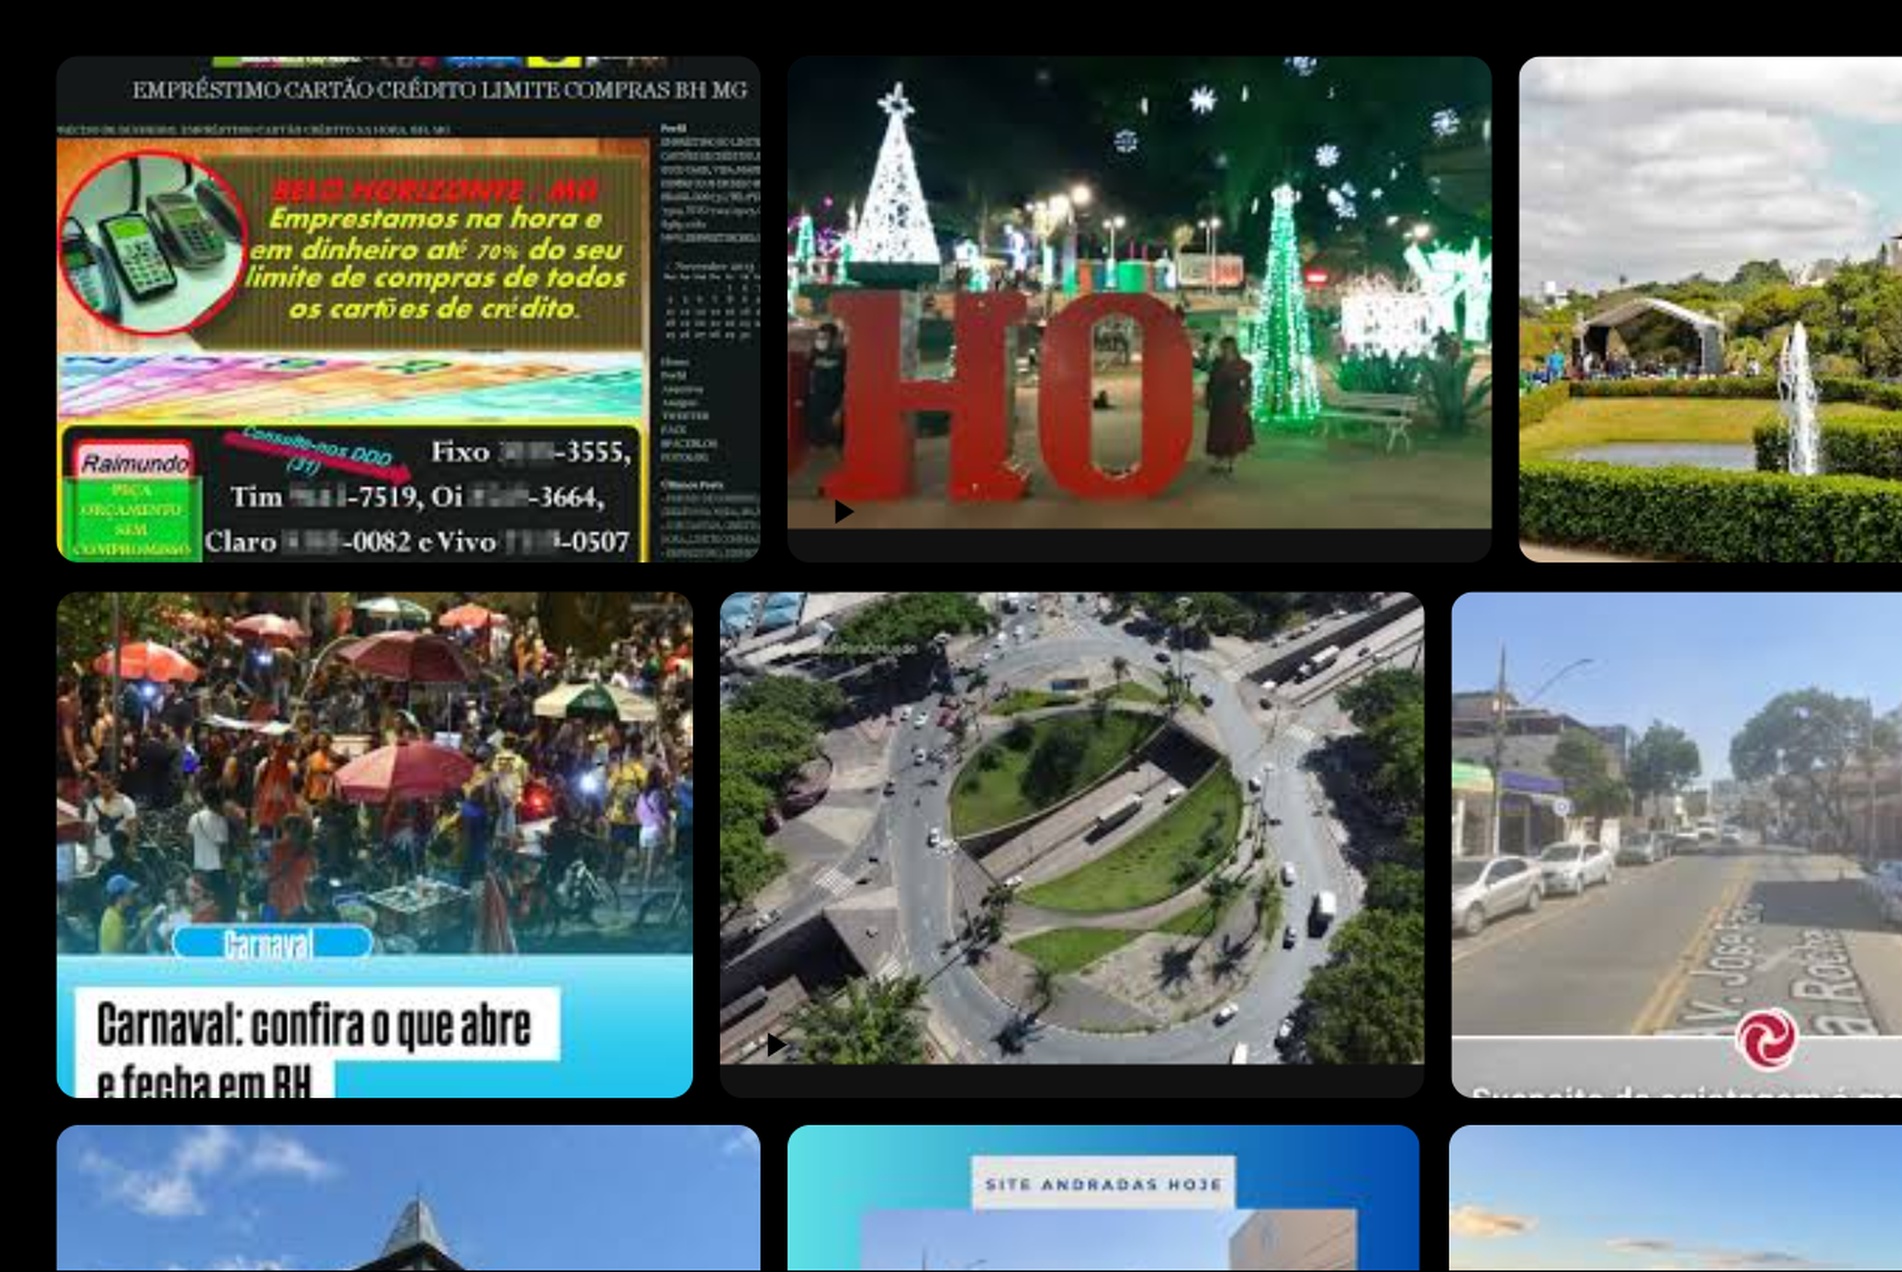This screenshot has width=1902, height=1272.
Task: Click the red swirl logo on street photo
Action: tap(1765, 1039)
